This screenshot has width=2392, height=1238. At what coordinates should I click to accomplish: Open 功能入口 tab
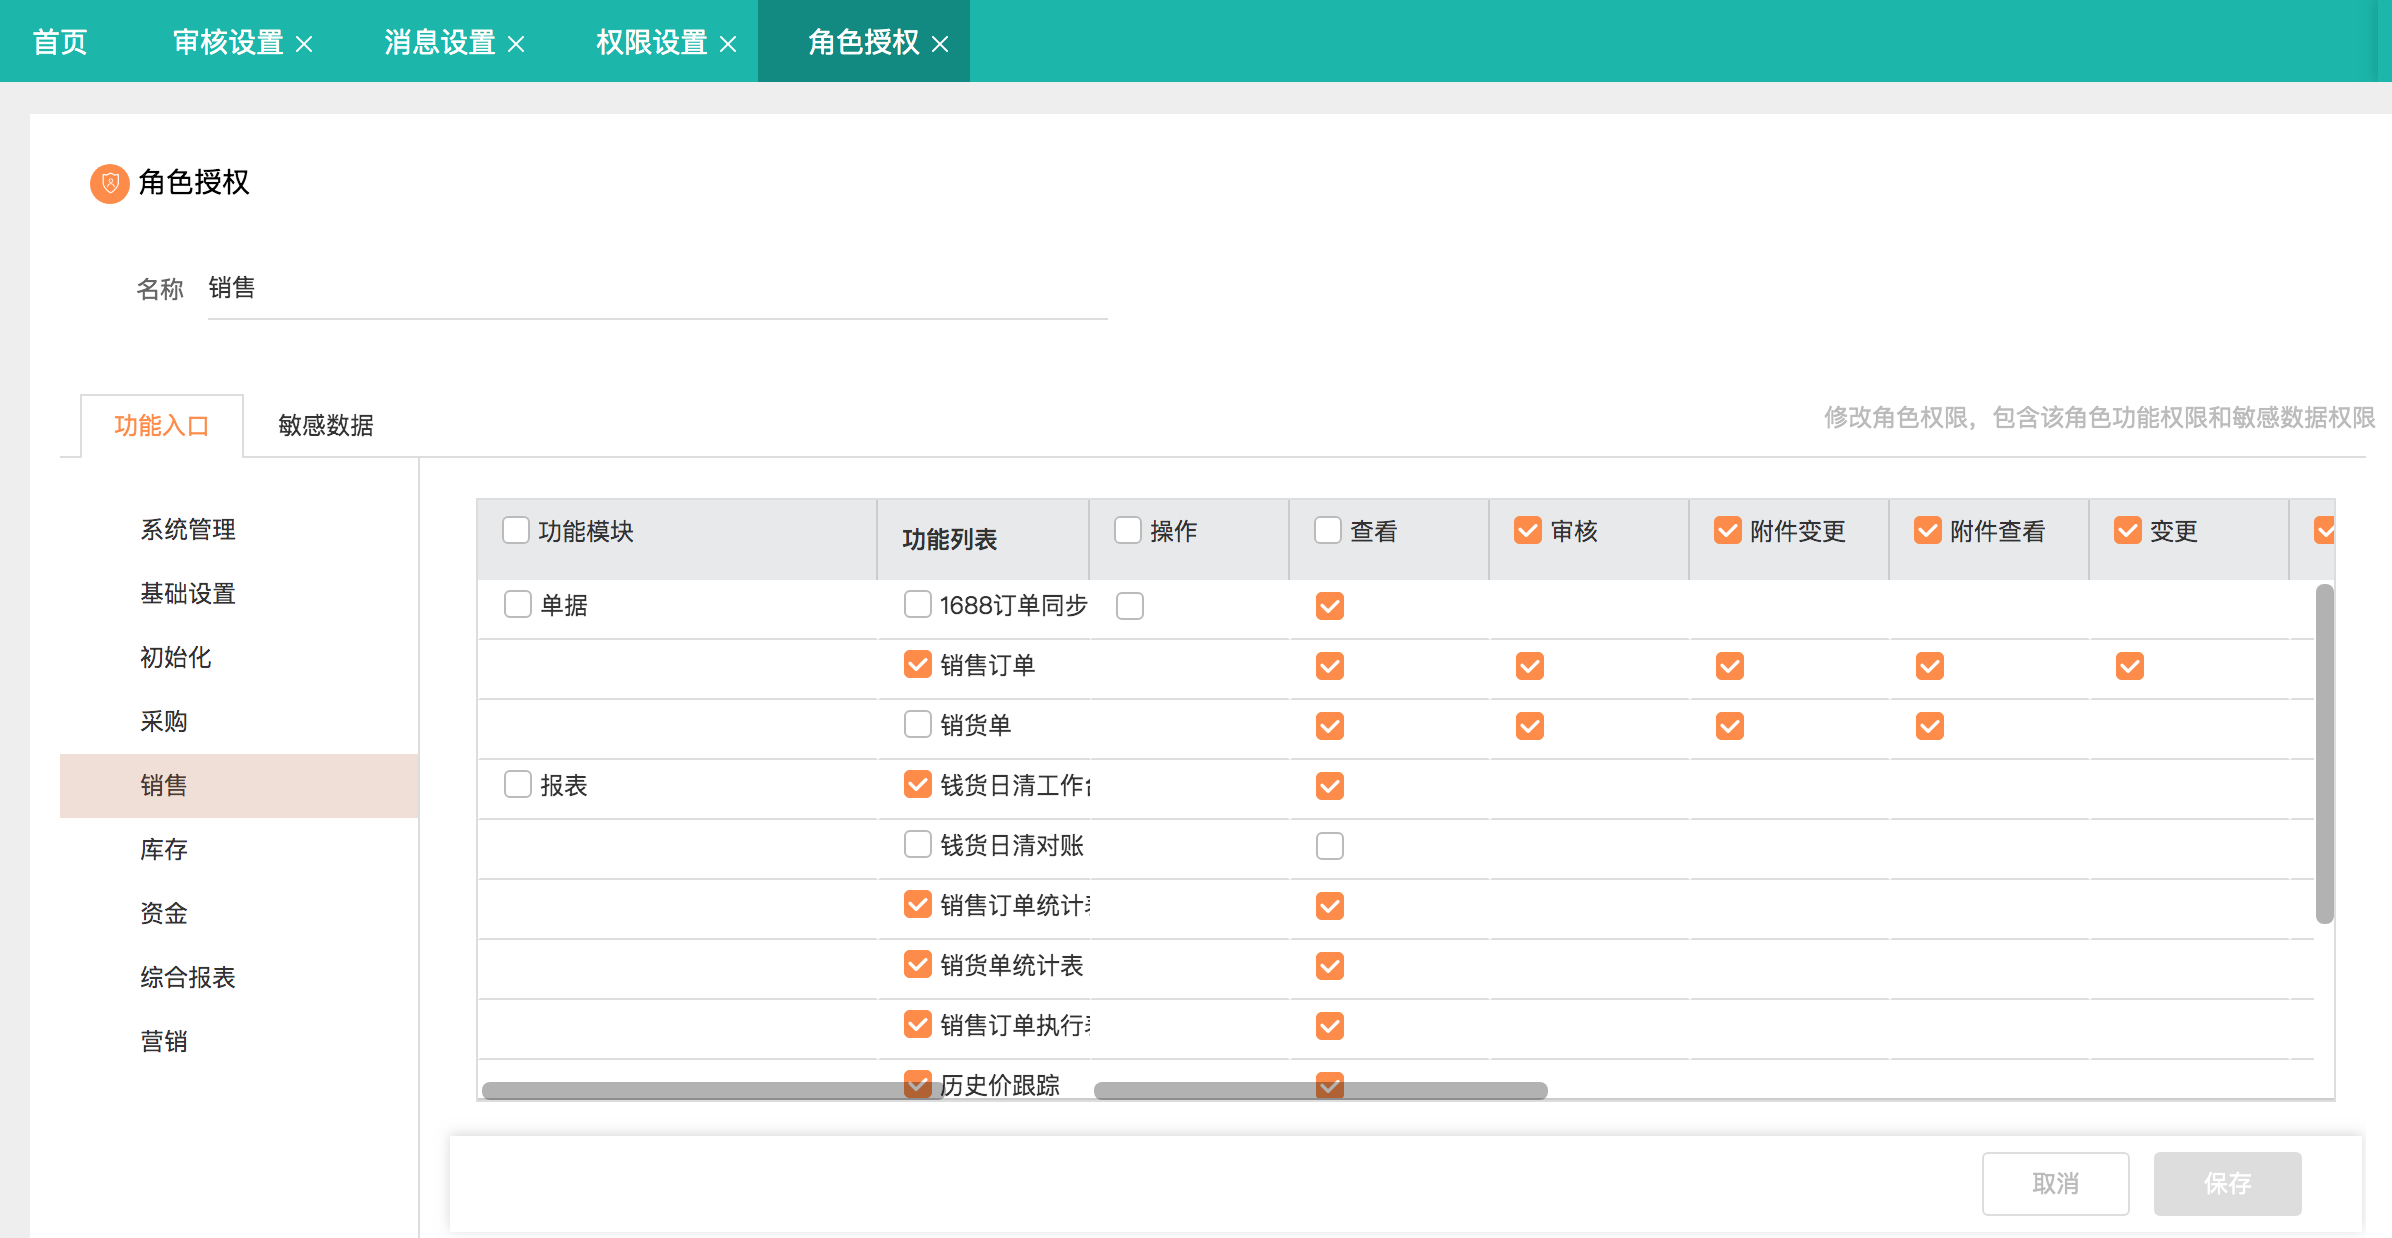click(x=161, y=423)
